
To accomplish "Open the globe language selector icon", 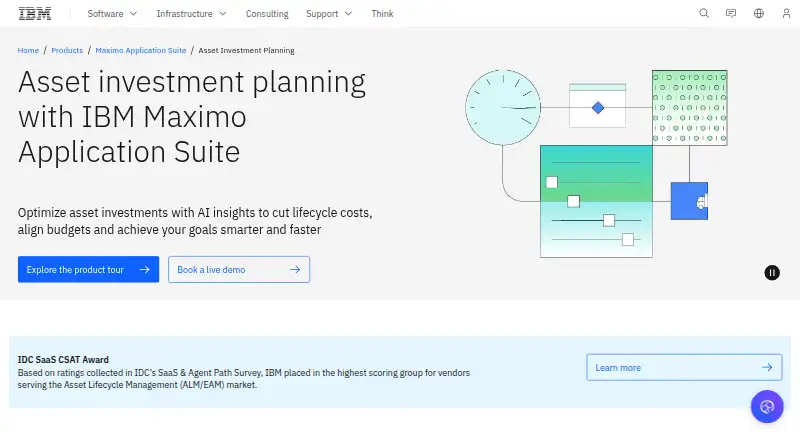I will pyautogui.click(x=759, y=13).
